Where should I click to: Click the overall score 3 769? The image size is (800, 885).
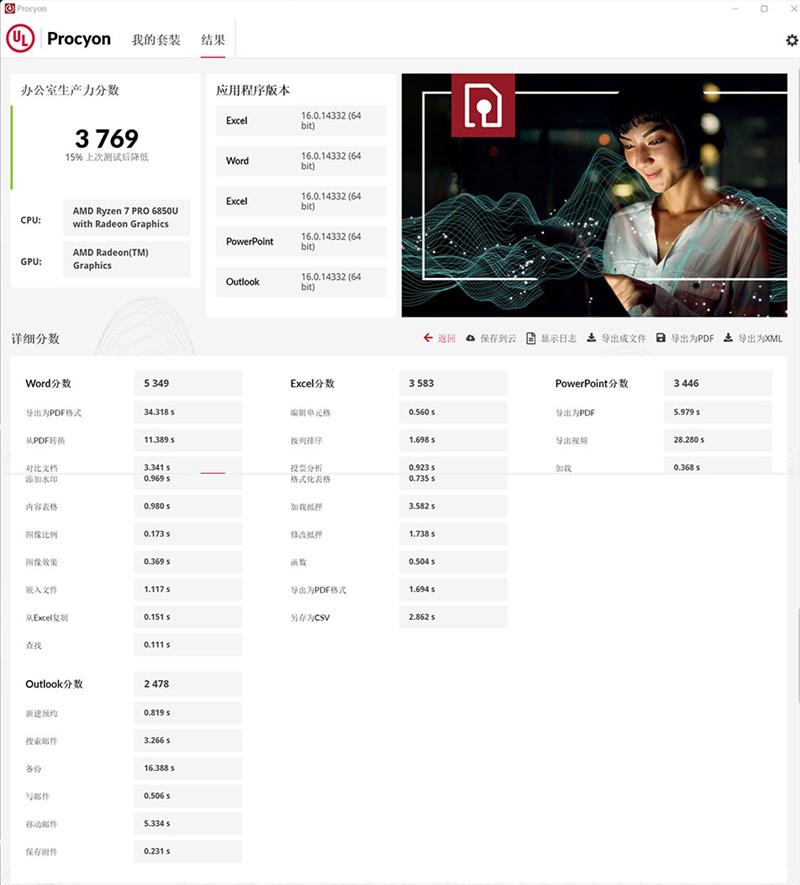(106, 138)
